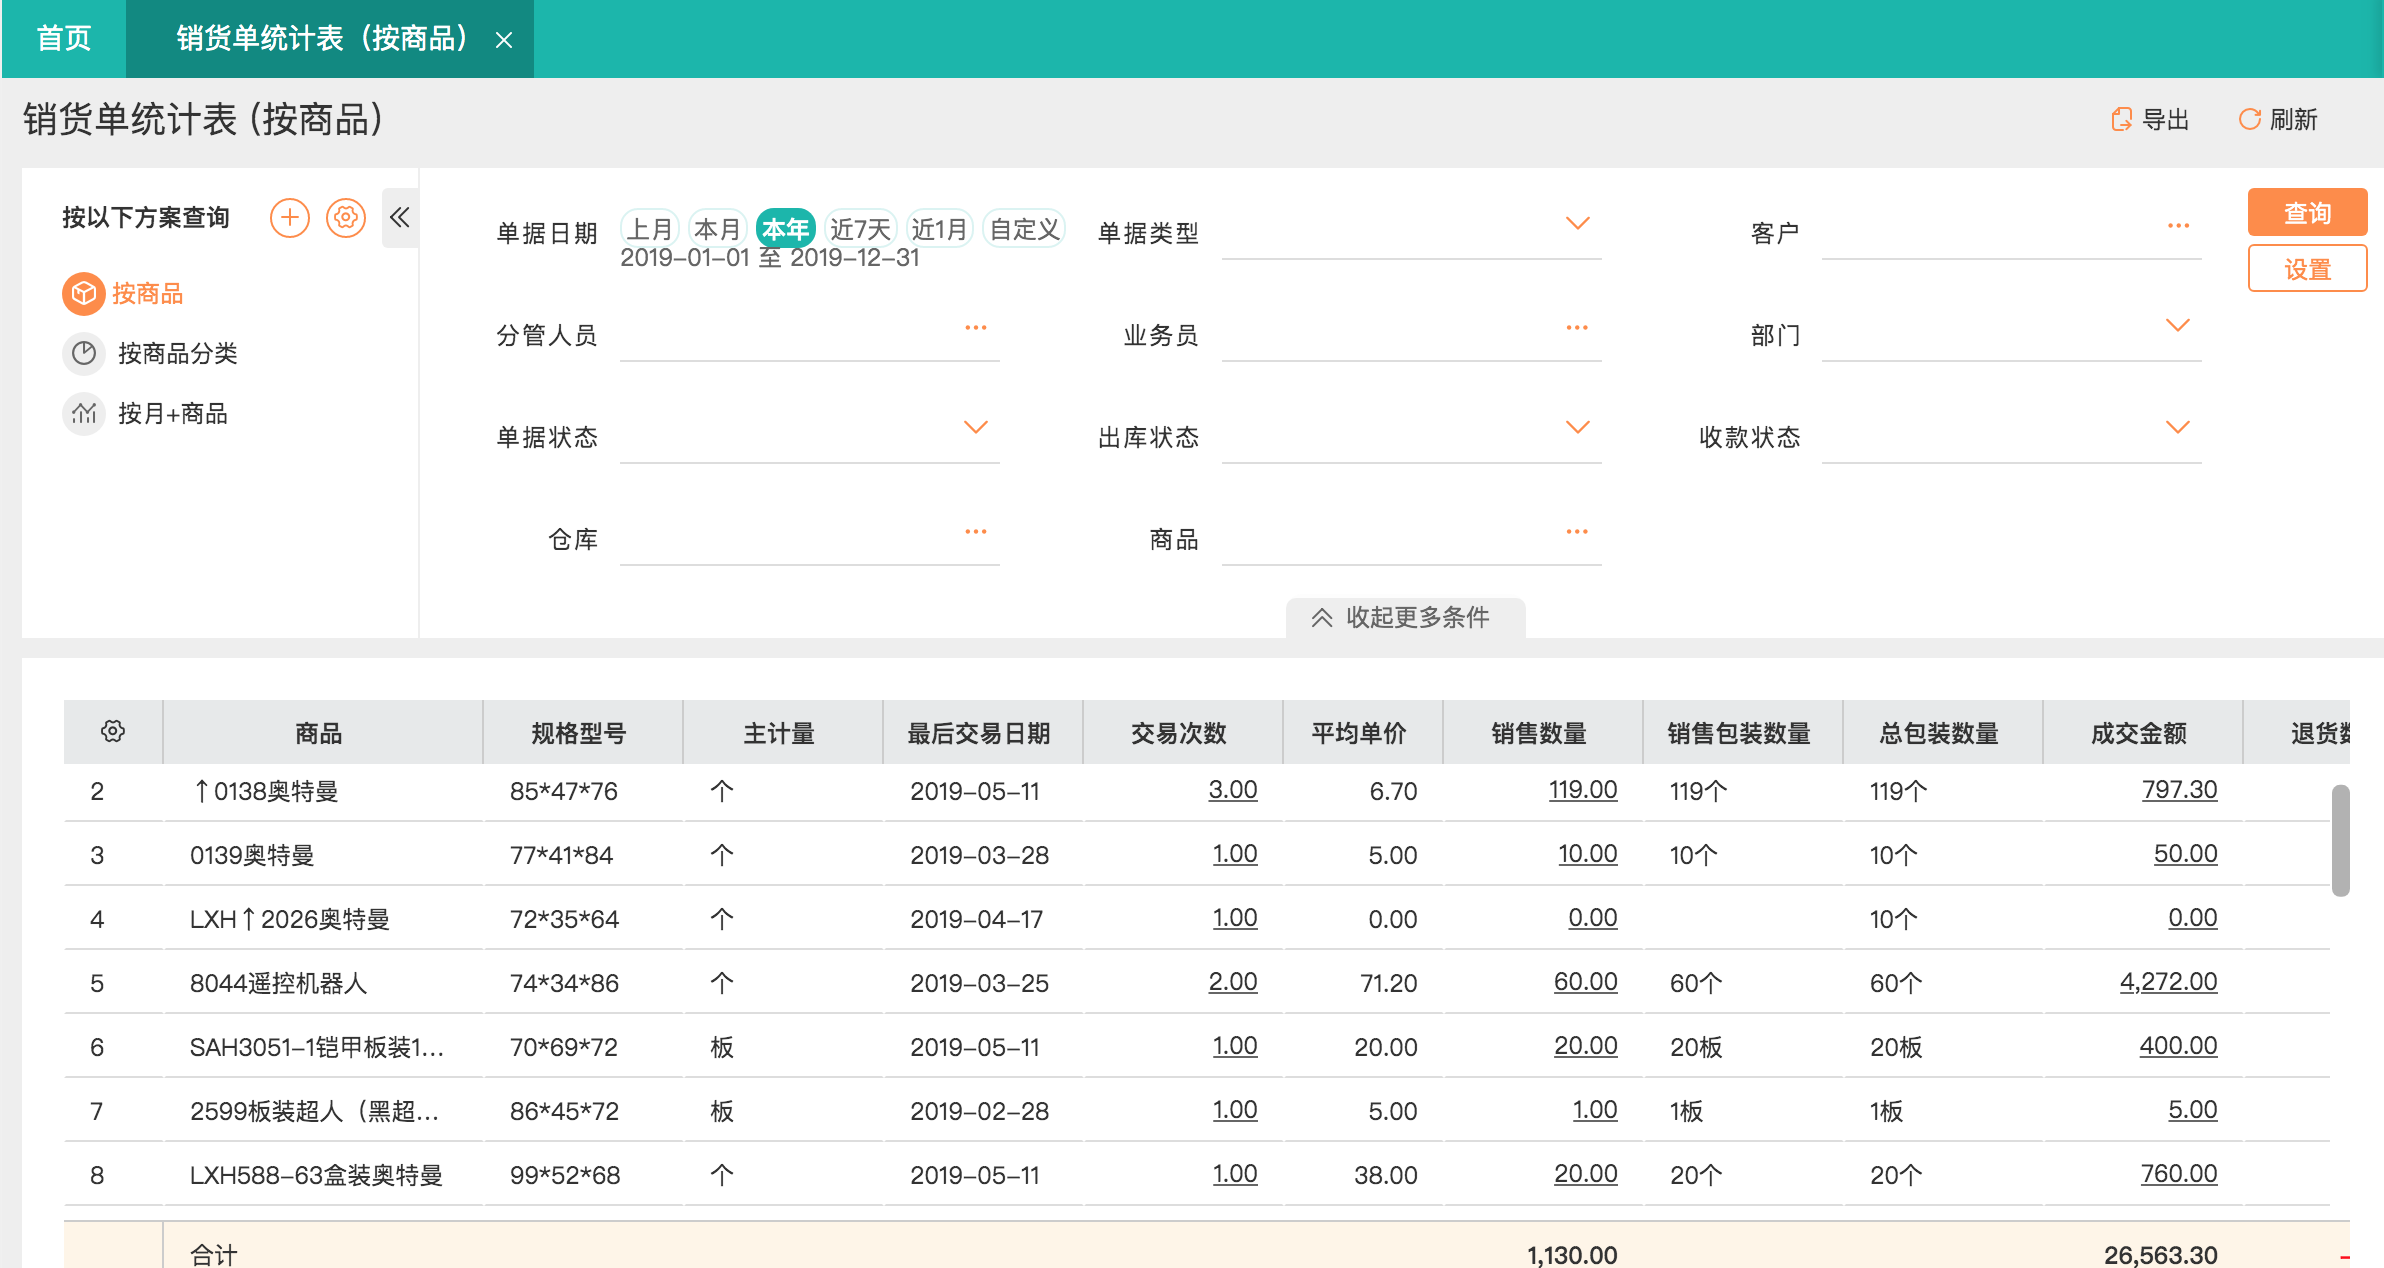Switch to 按商品分类 query scheme
Viewport: 2384px width, 1268px height.
tap(178, 352)
